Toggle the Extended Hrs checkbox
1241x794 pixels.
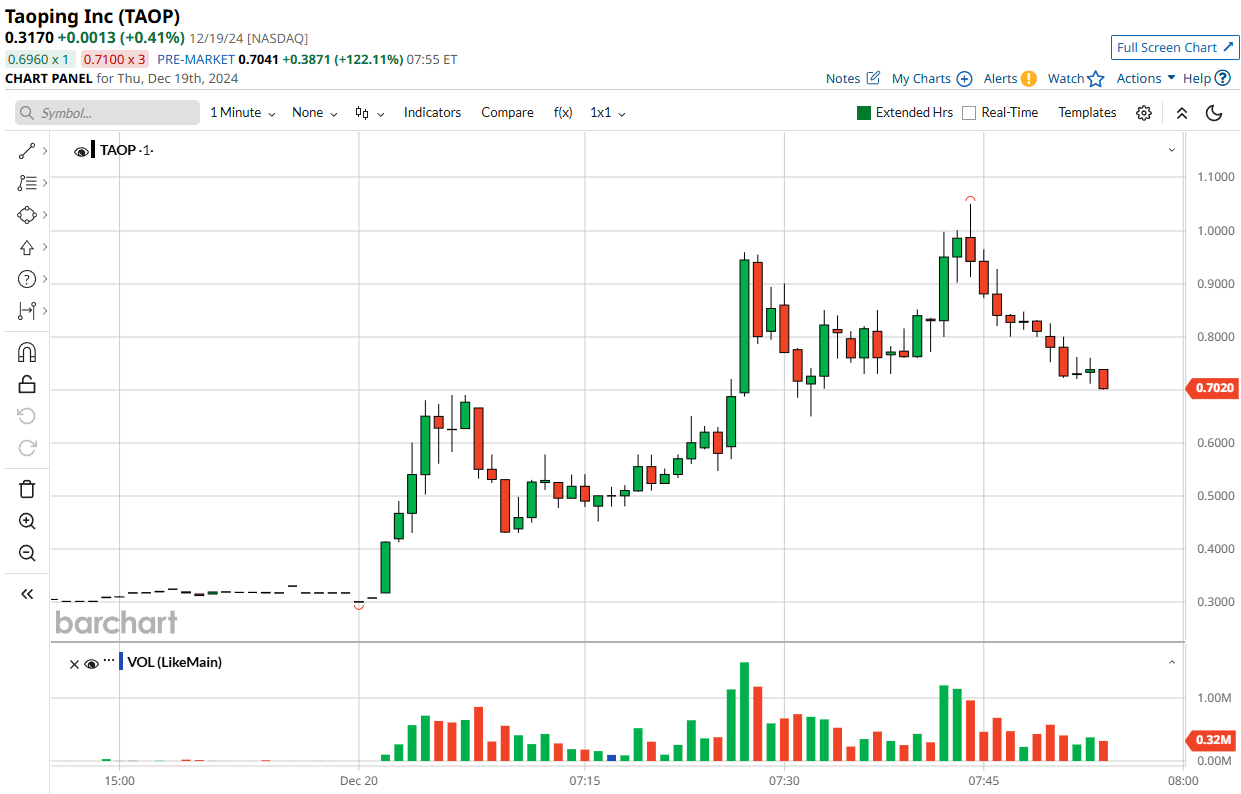[864, 113]
